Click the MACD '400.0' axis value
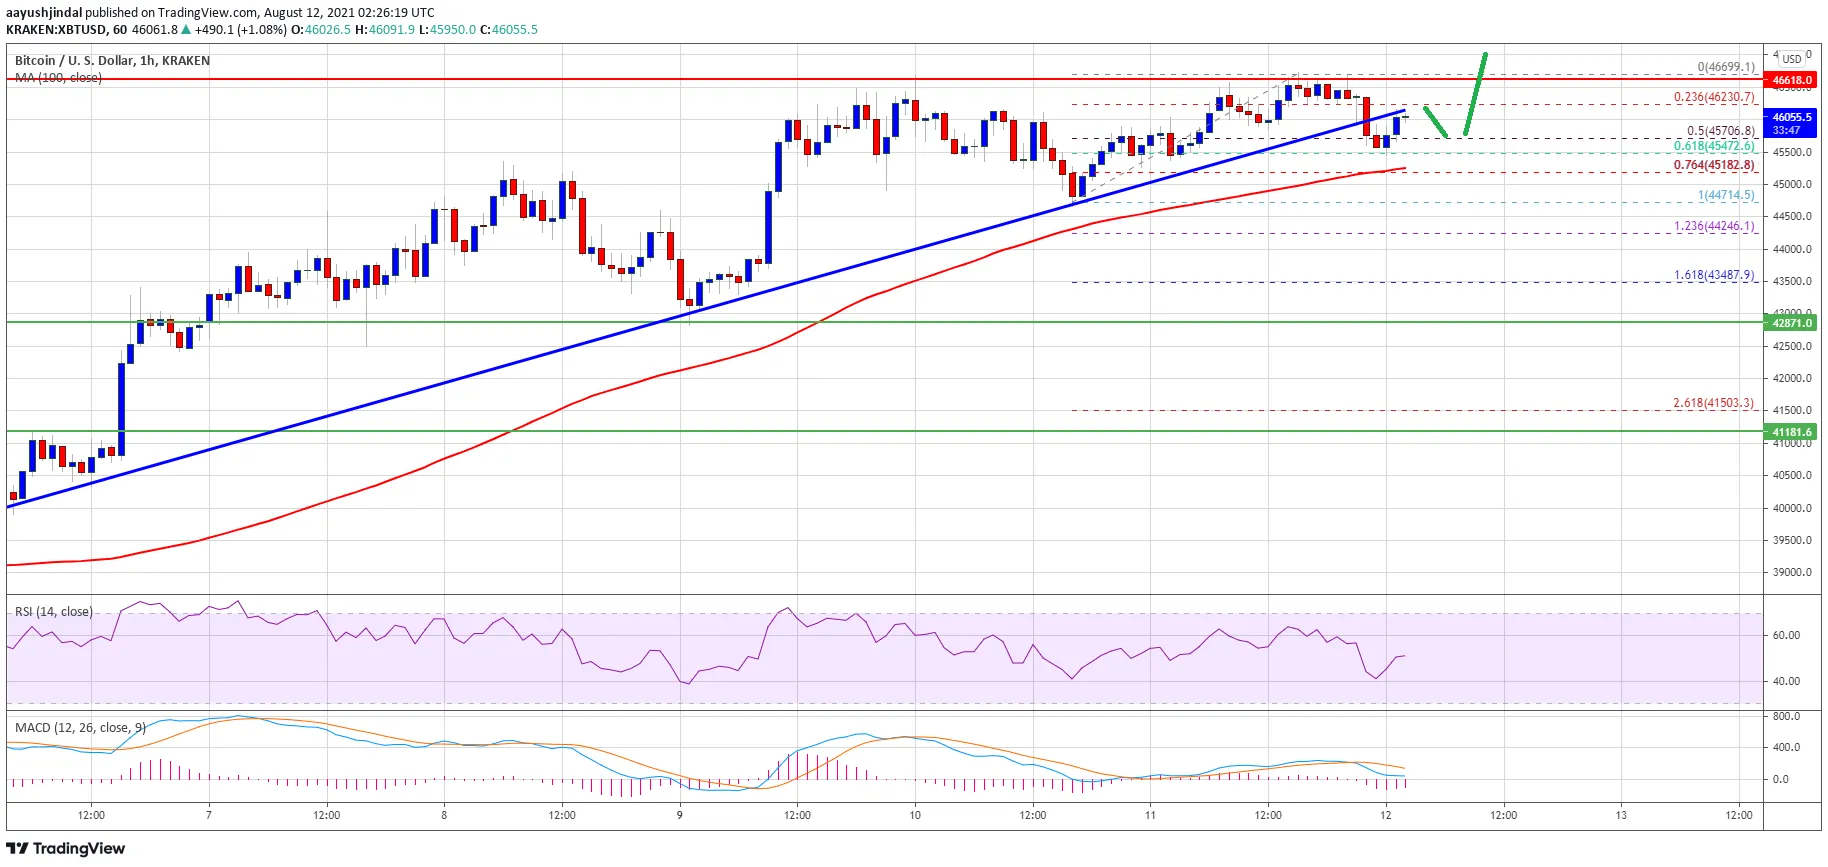Screen dimensions: 1828x867 coord(1786,747)
